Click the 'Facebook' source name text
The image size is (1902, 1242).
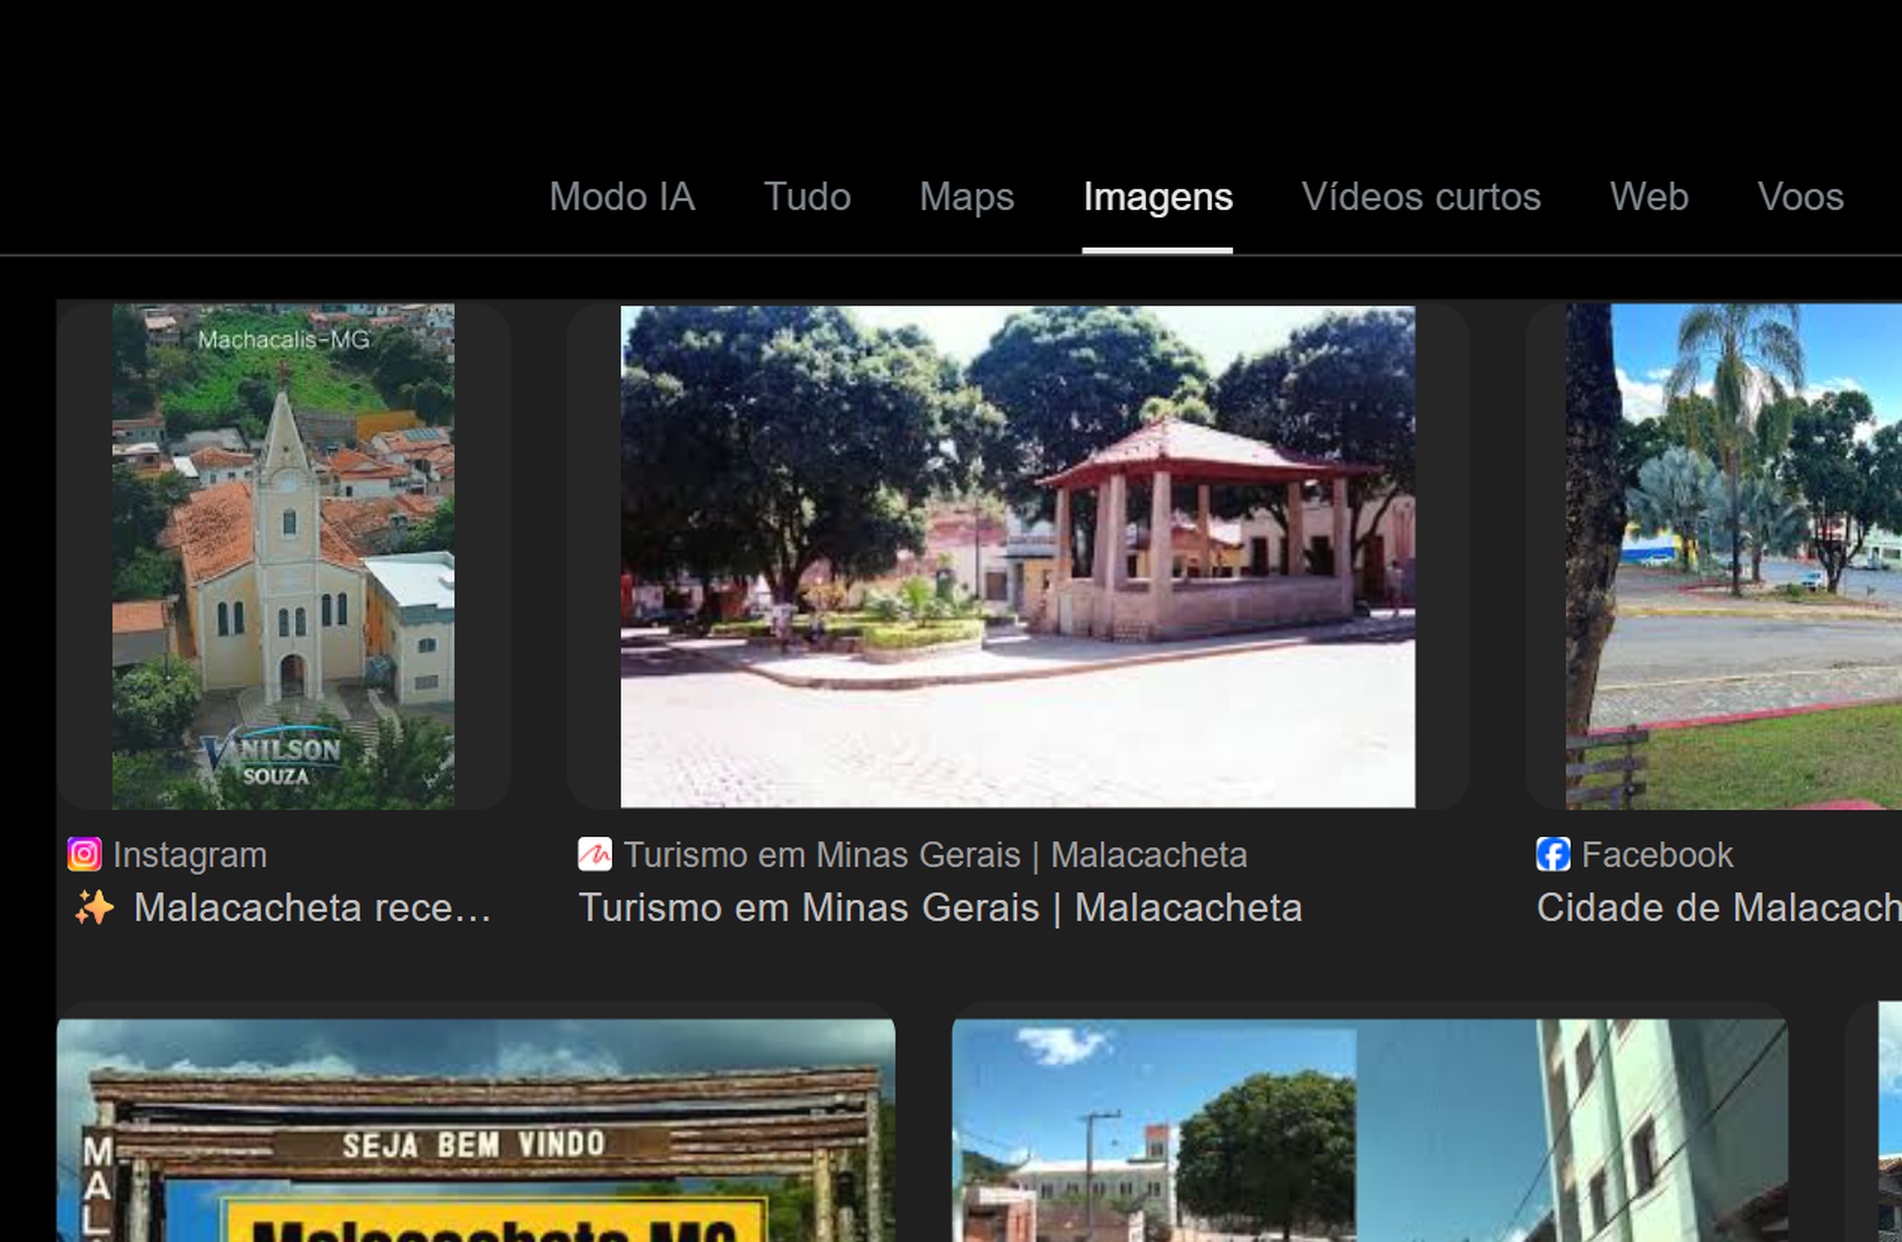coord(1657,855)
